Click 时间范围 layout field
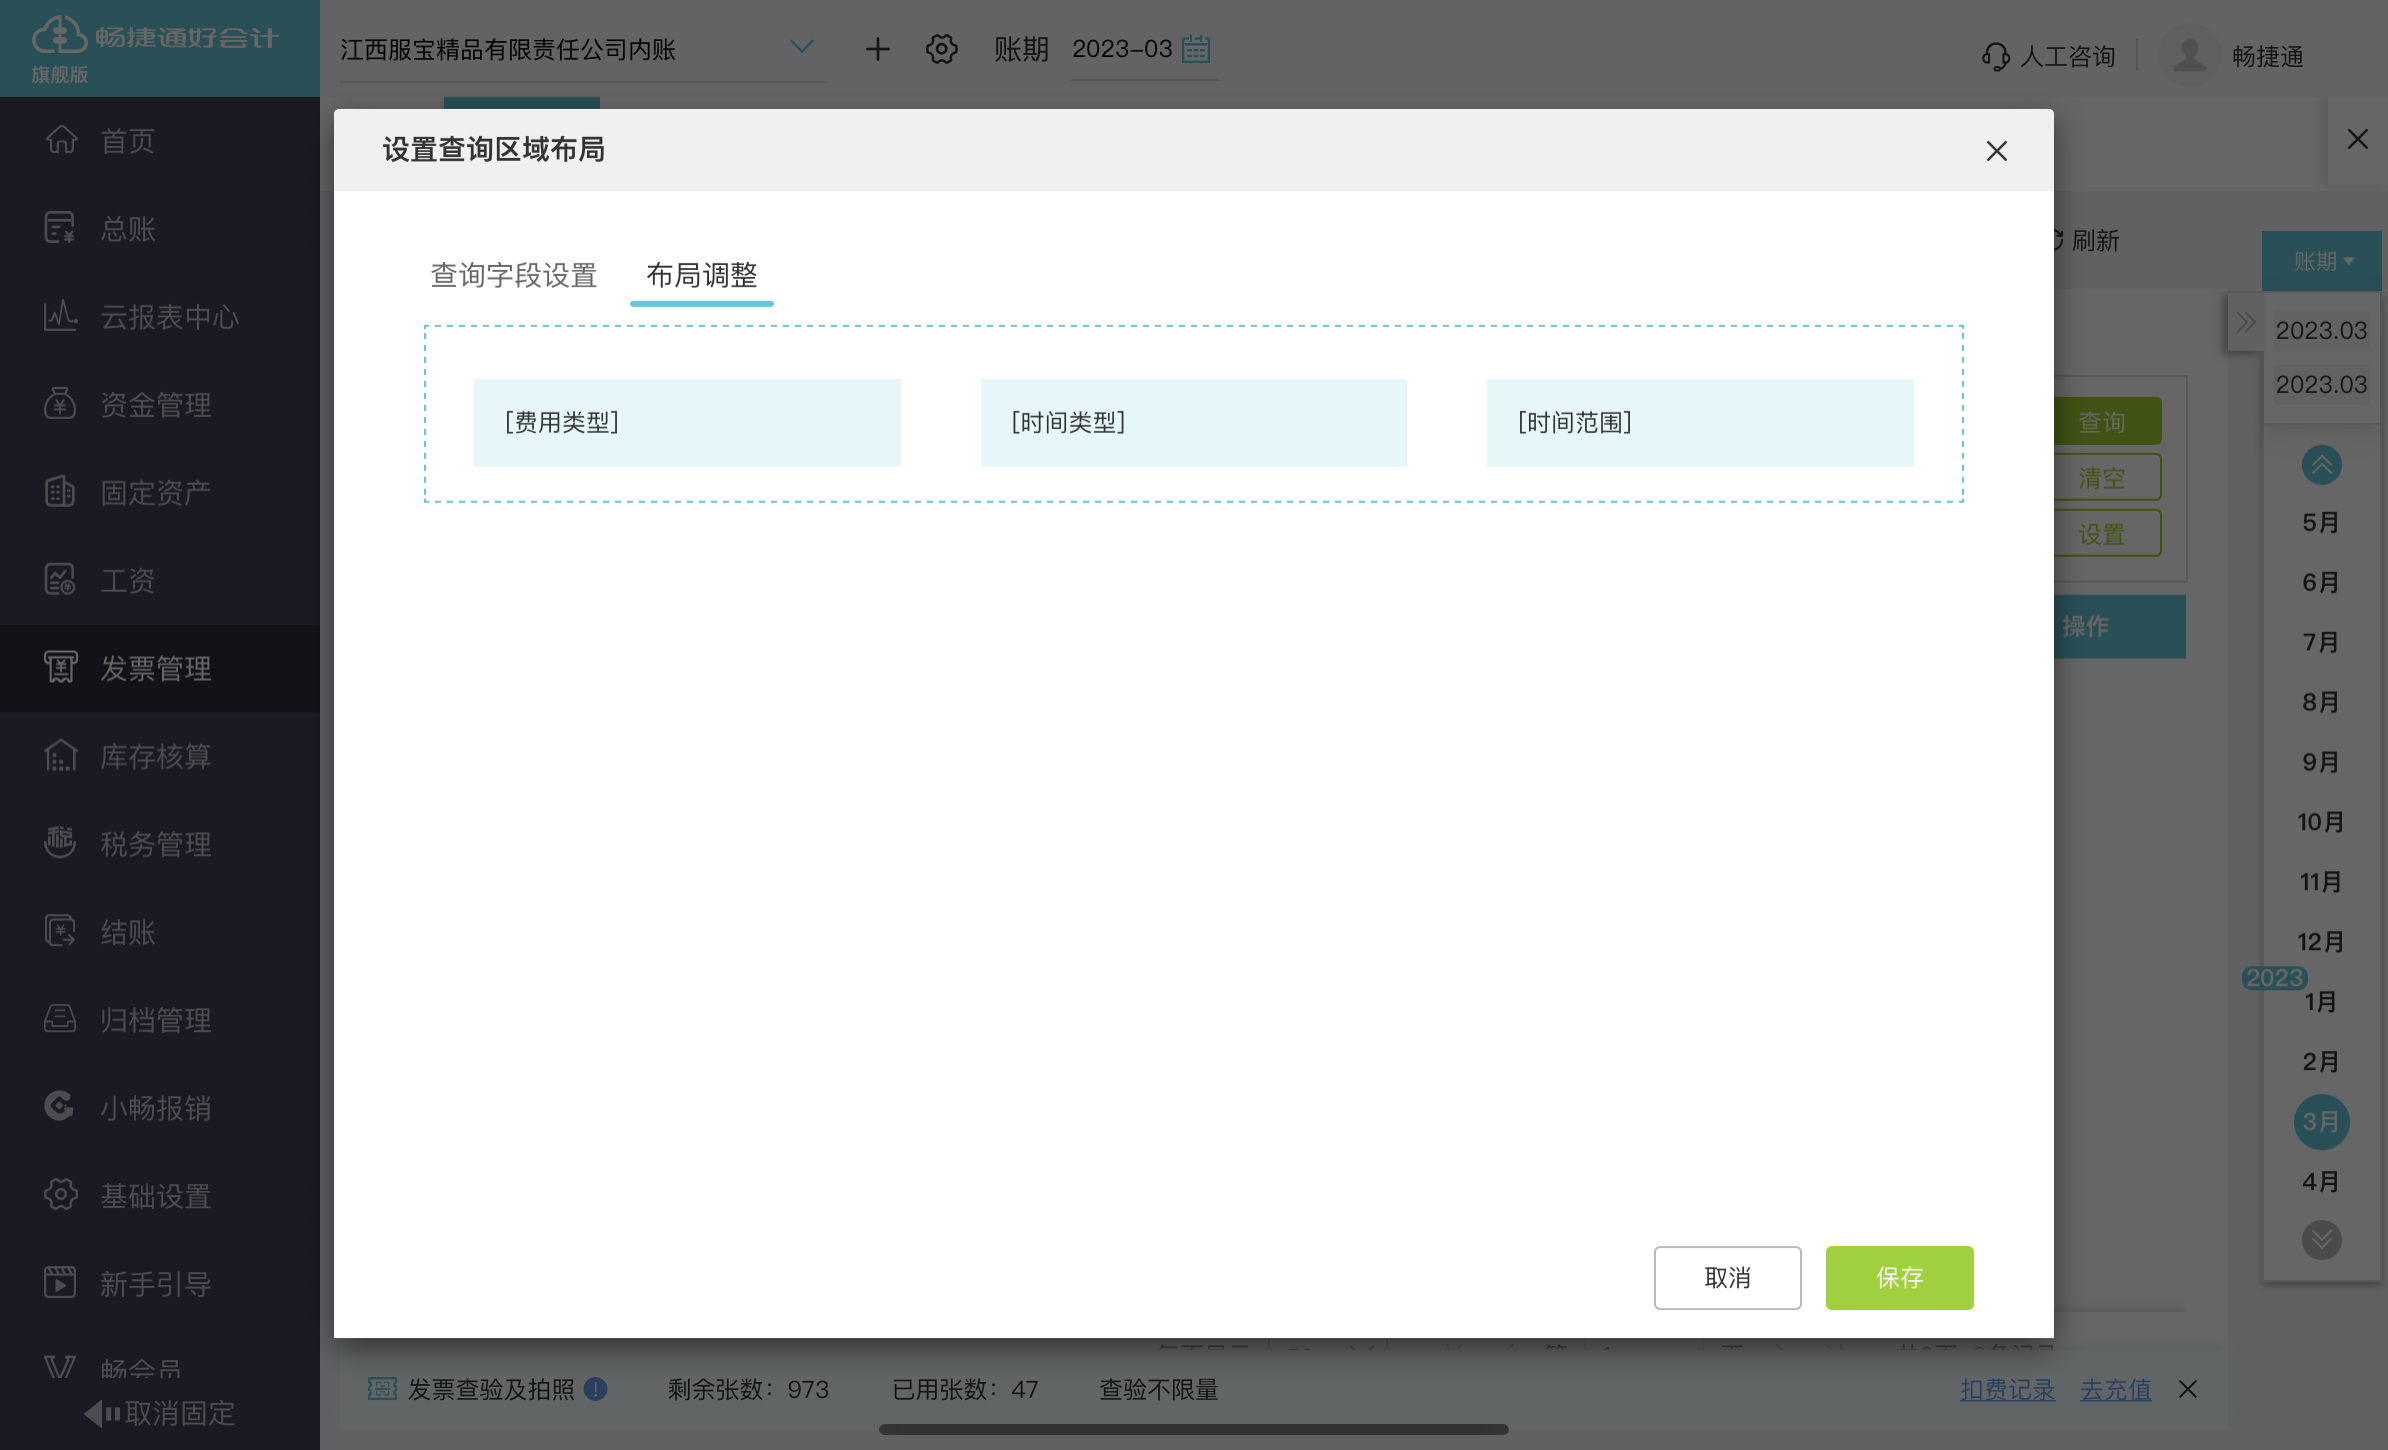Viewport: 2388px width, 1450px height. point(1701,421)
